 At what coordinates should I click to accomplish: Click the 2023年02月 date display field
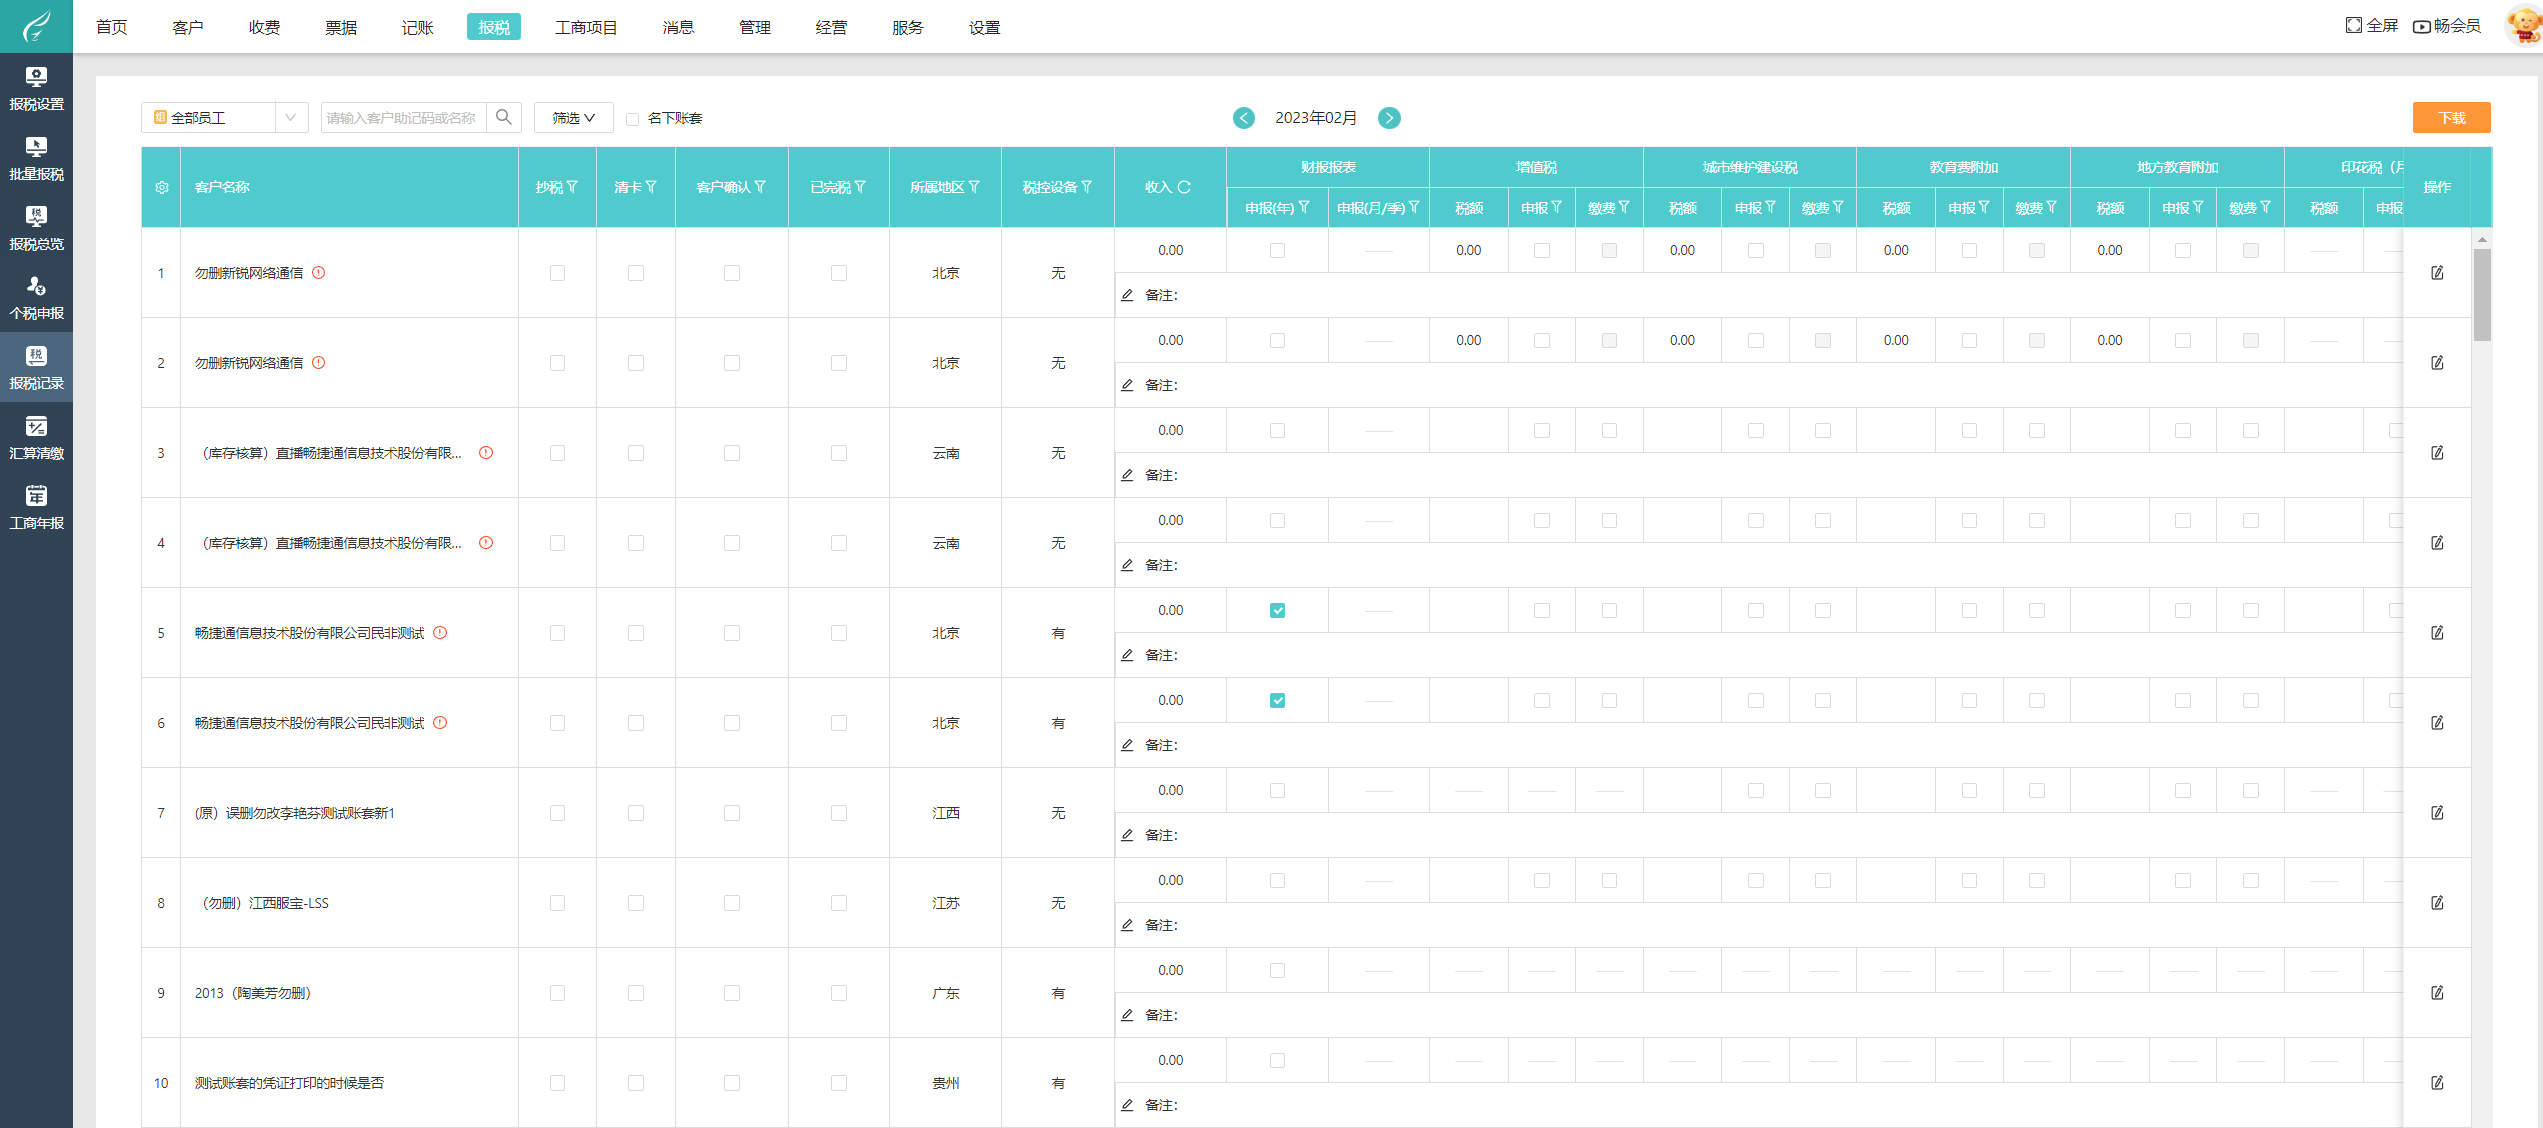1319,117
